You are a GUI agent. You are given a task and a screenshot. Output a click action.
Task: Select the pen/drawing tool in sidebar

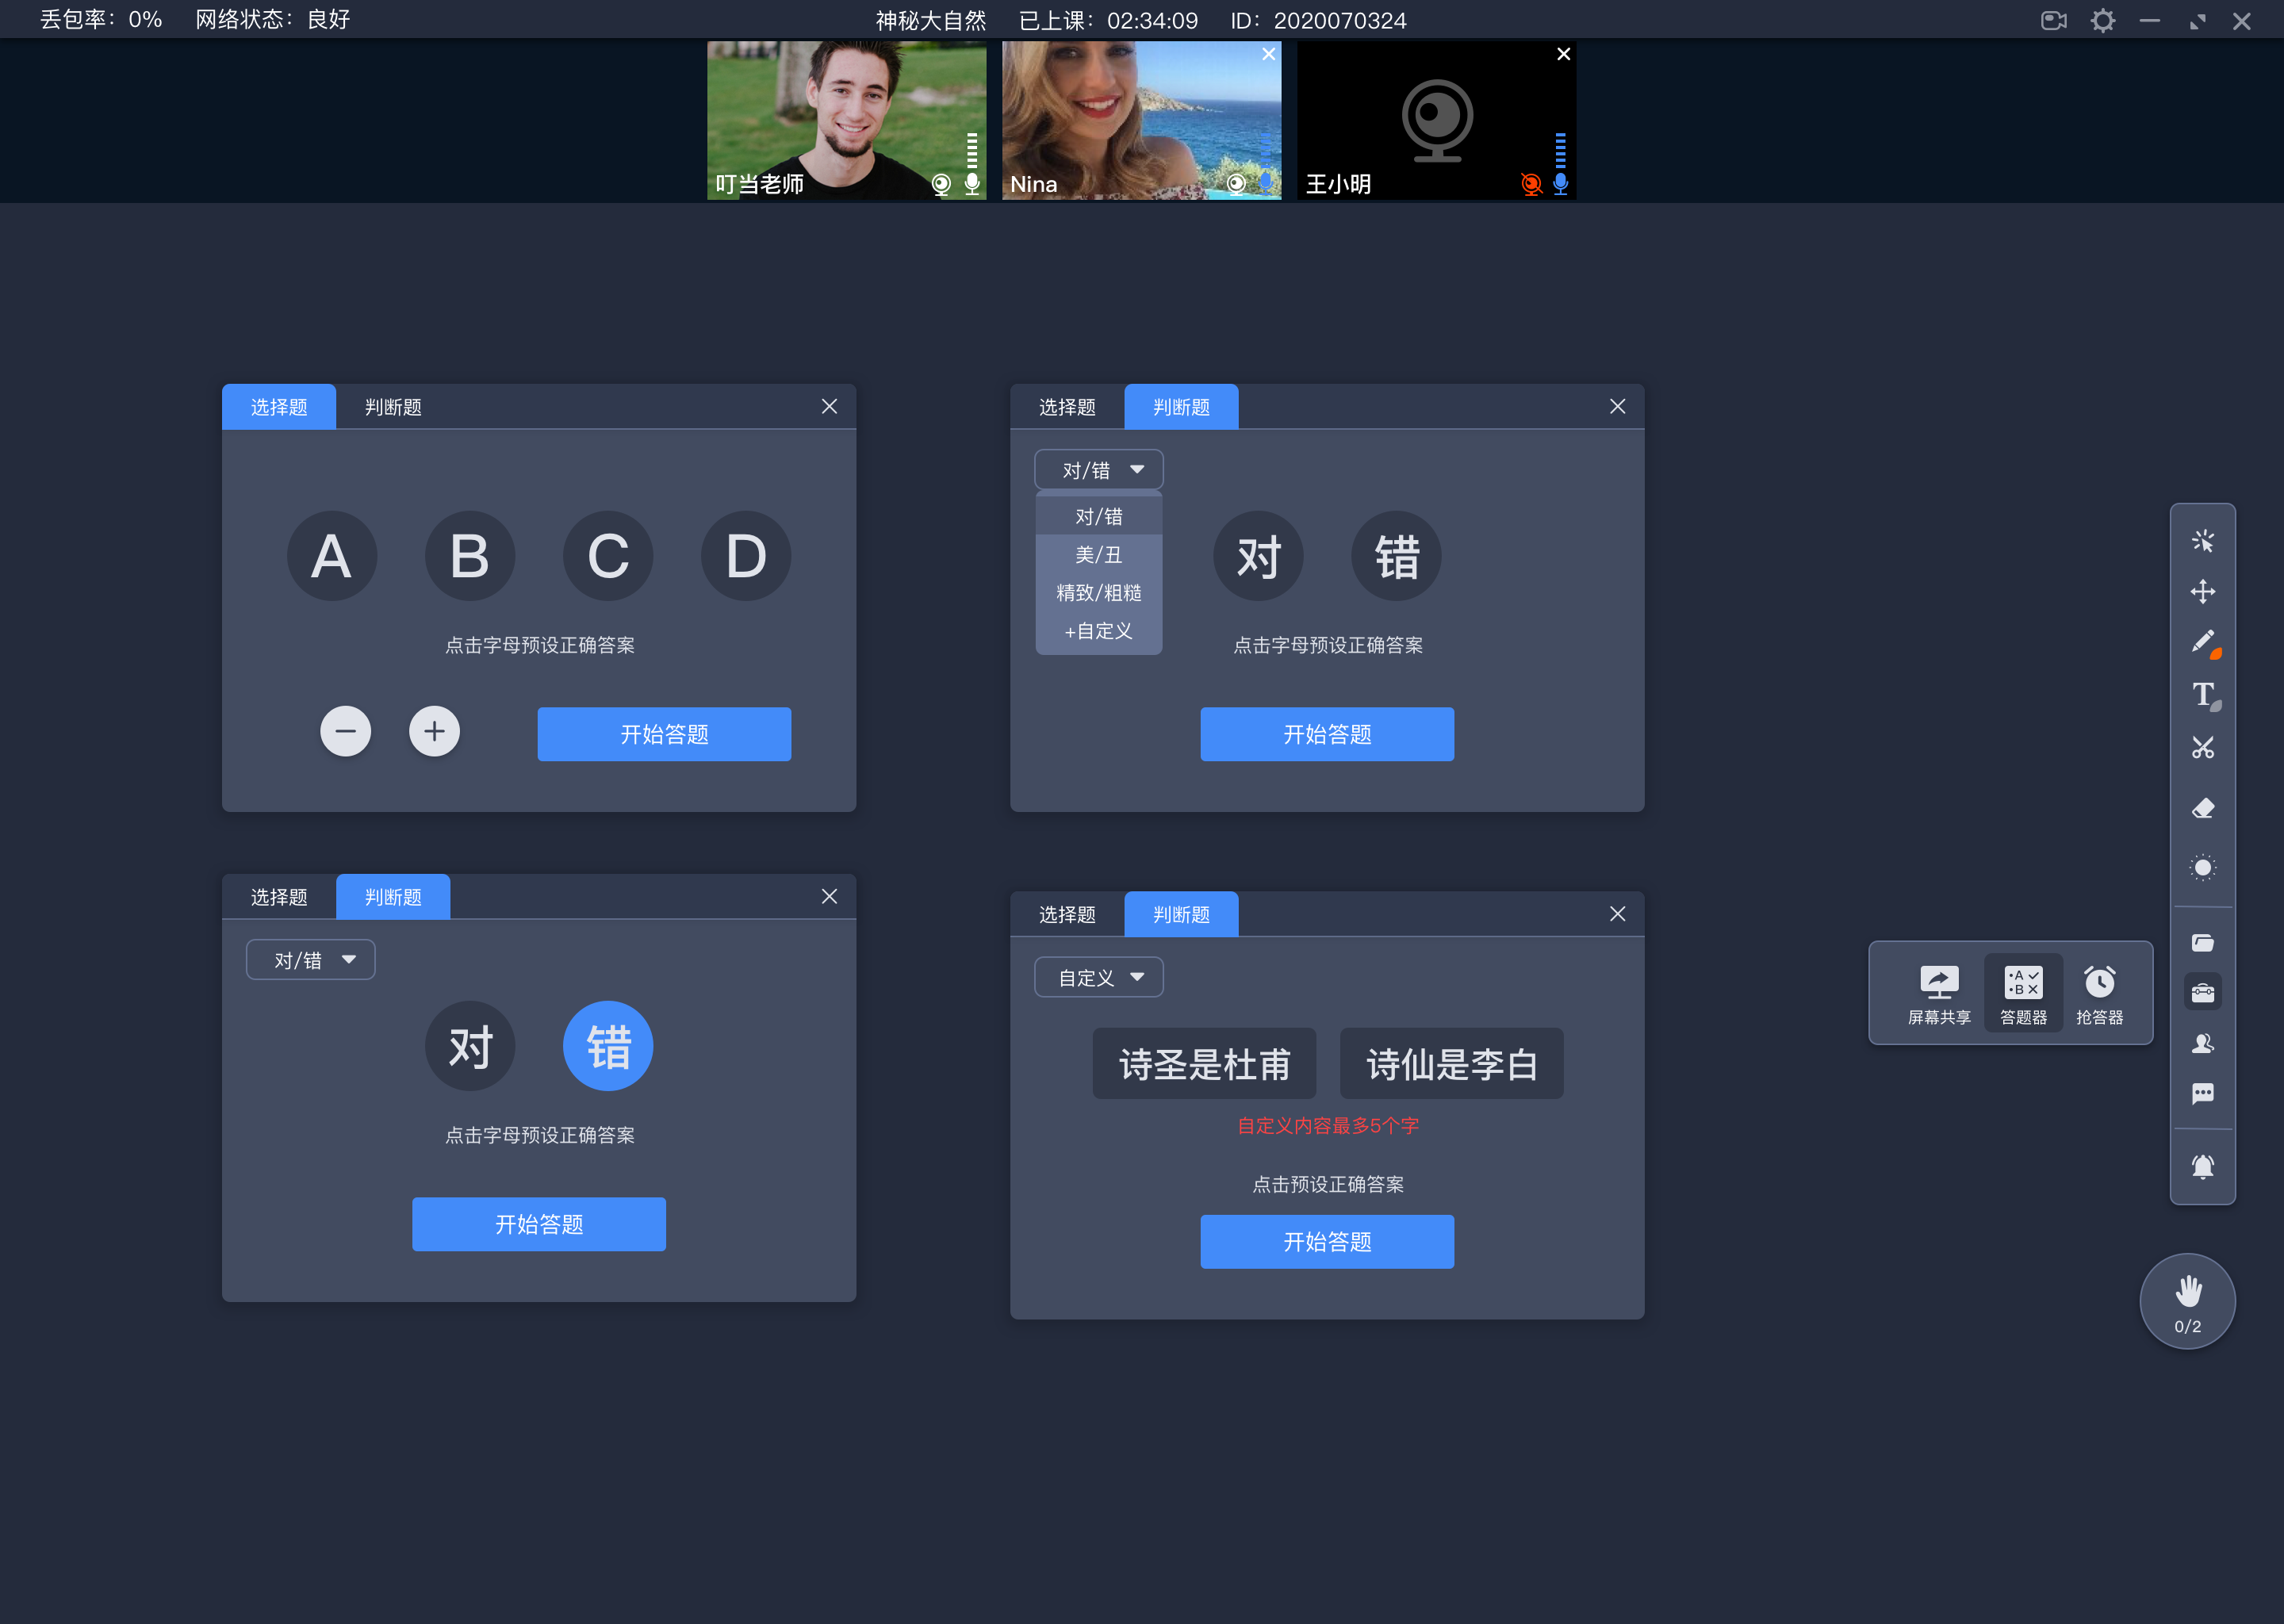(2205, 642)
